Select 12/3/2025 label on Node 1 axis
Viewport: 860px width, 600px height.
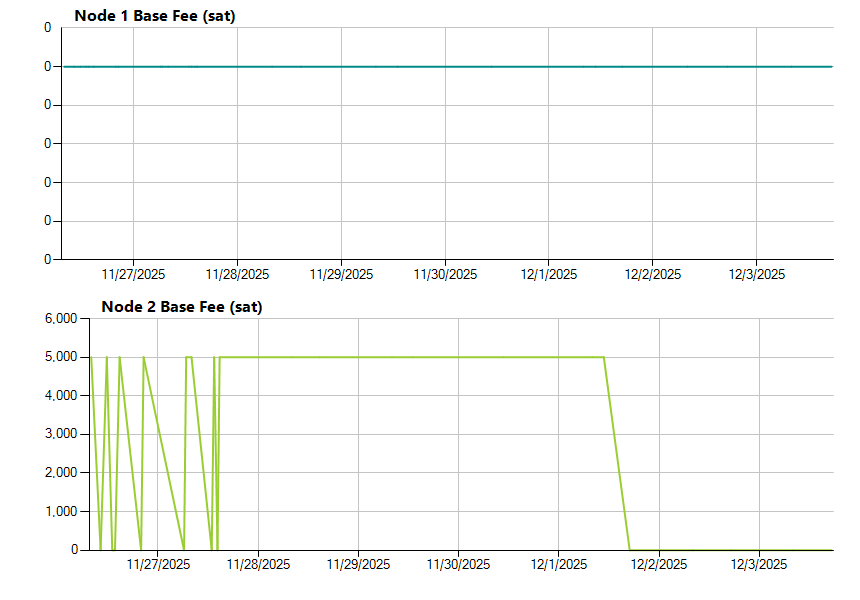pos(755,274)
